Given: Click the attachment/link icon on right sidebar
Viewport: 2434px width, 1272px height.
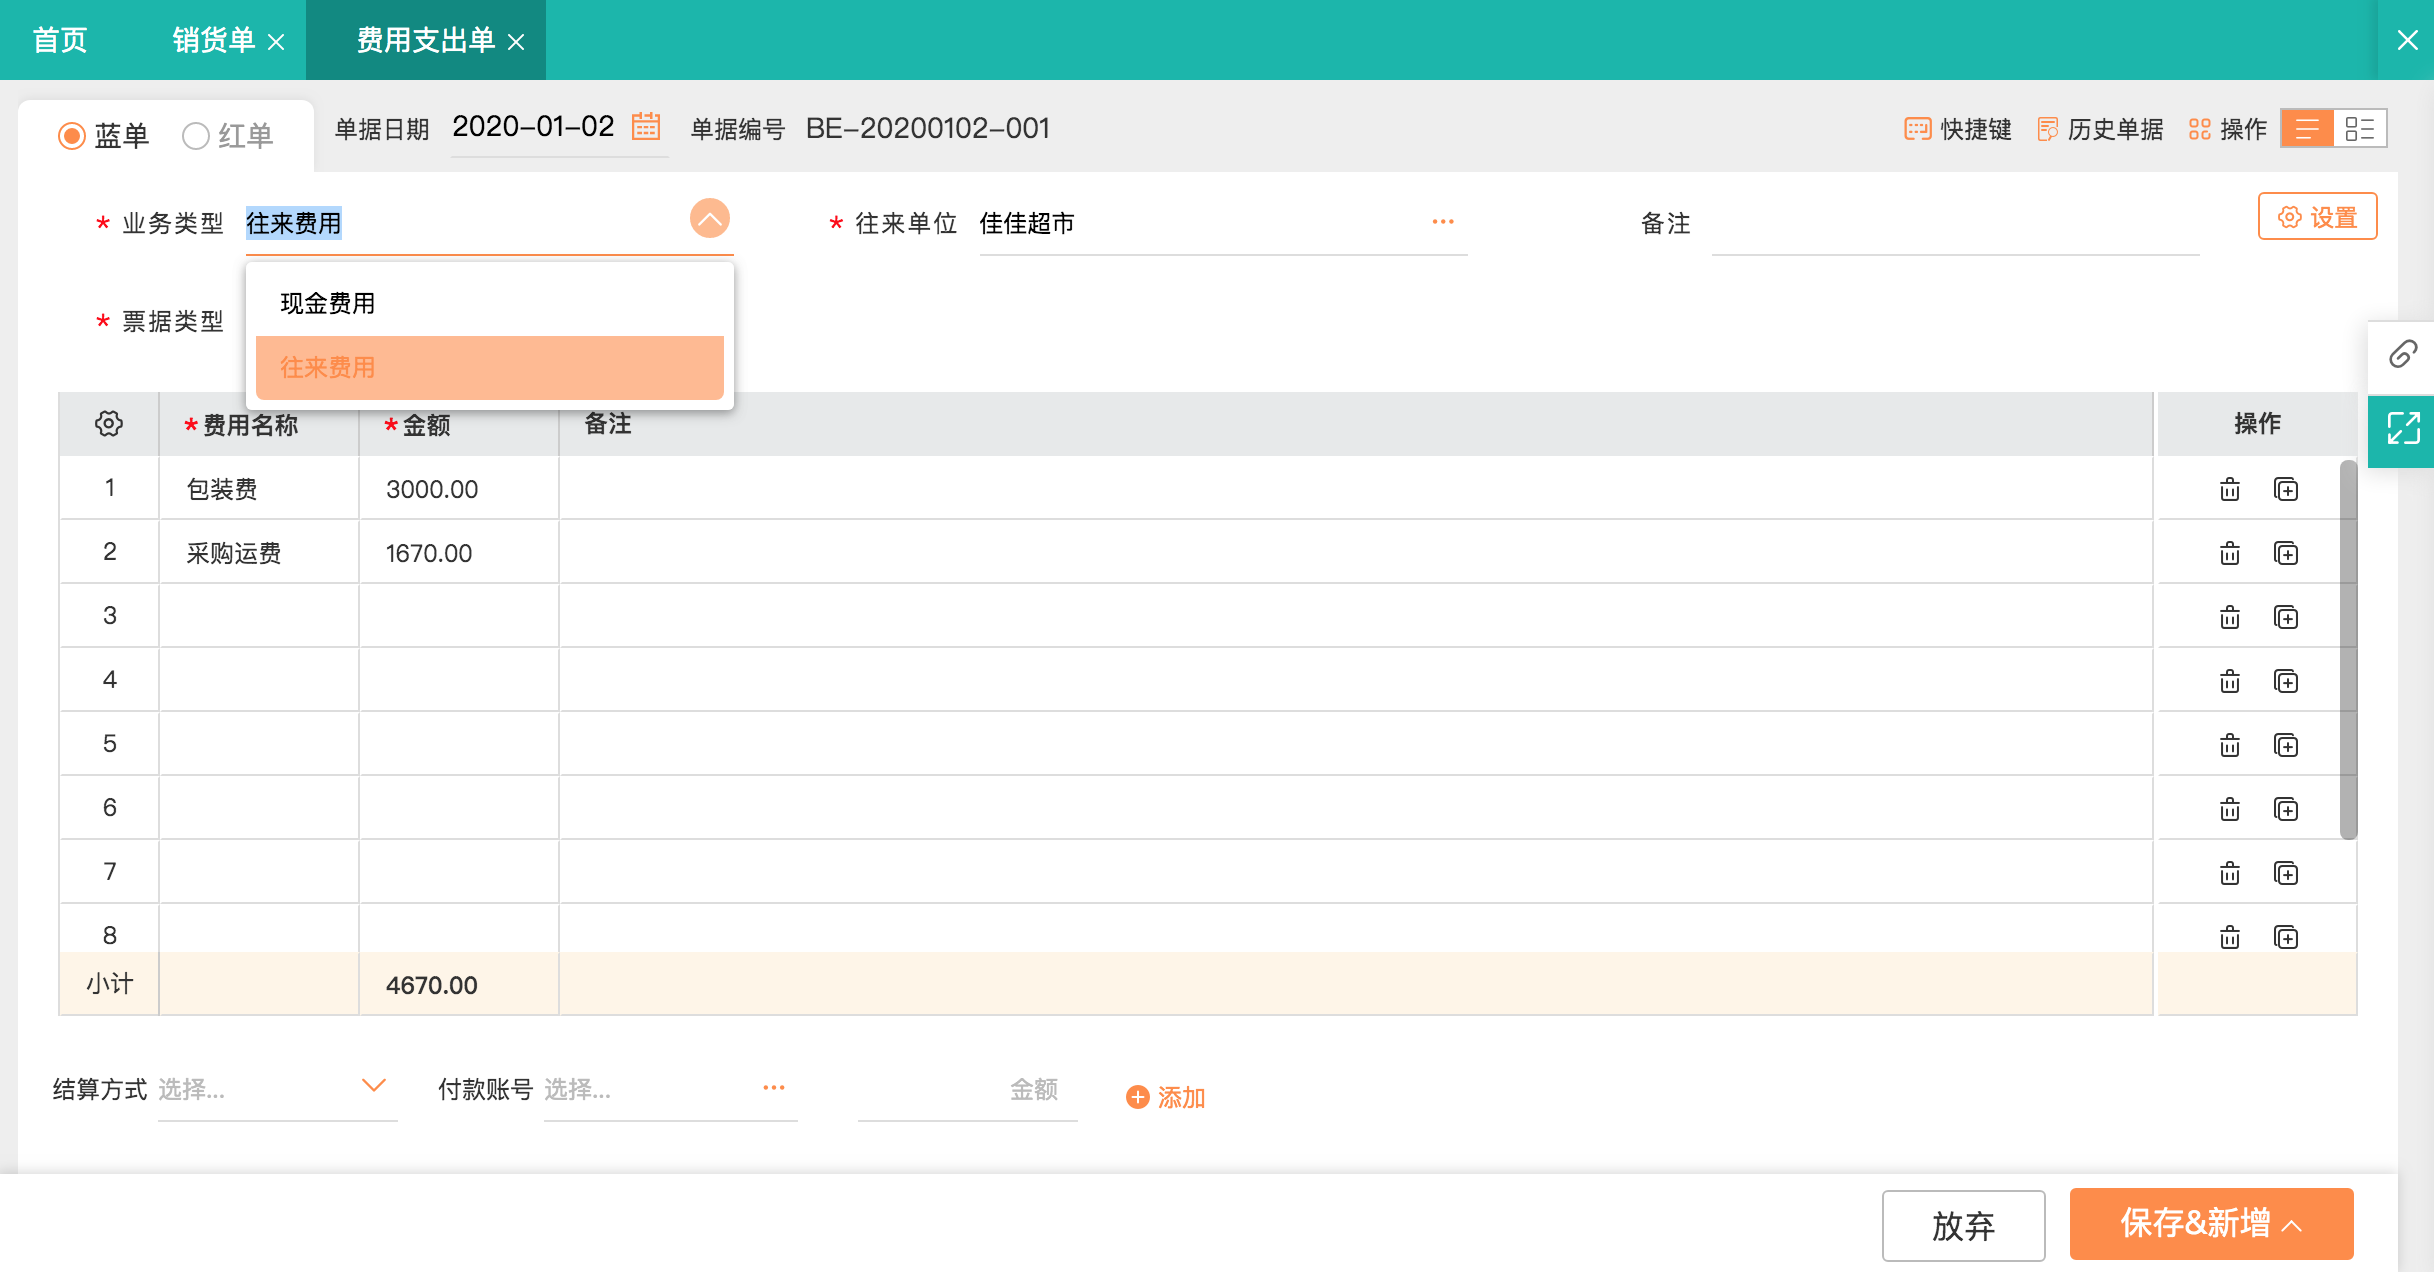Looking at the screenshot, I should point(2402,353).
